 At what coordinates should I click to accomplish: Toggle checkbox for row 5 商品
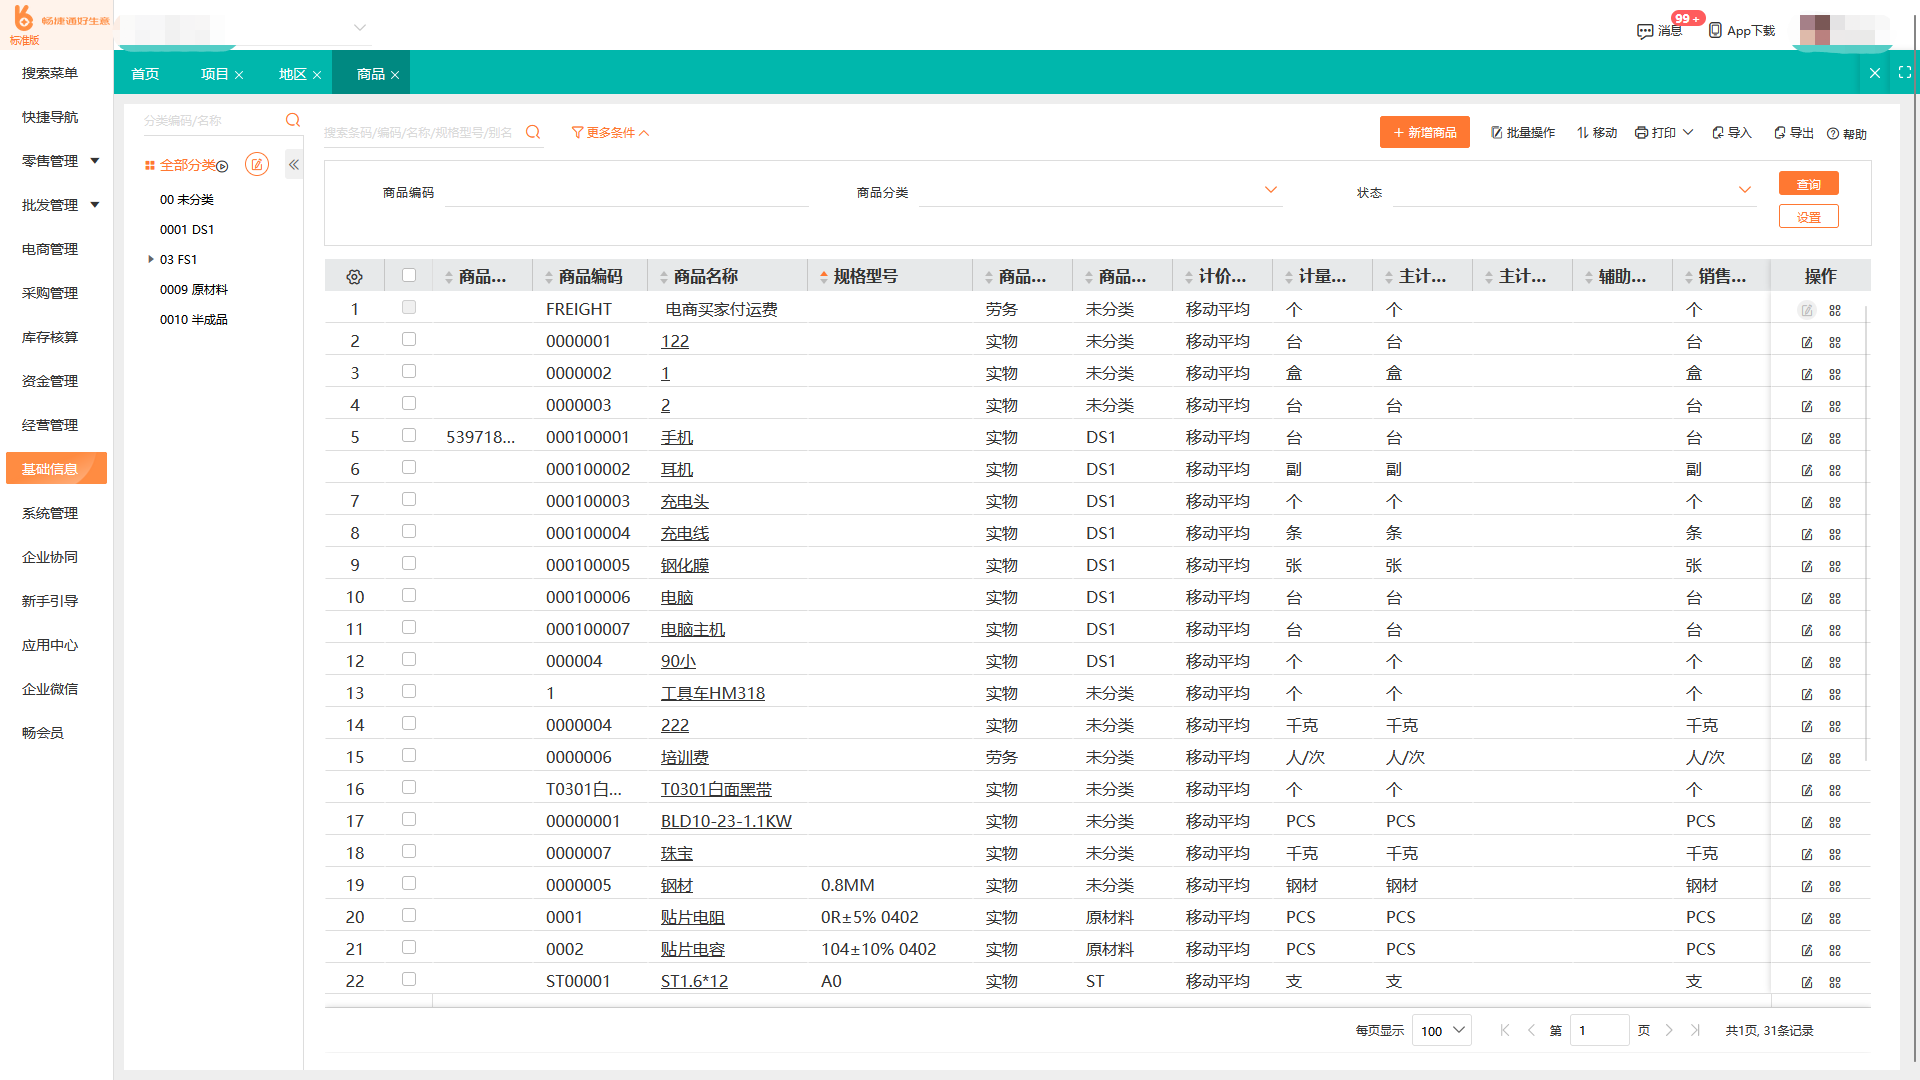(410, 435)
